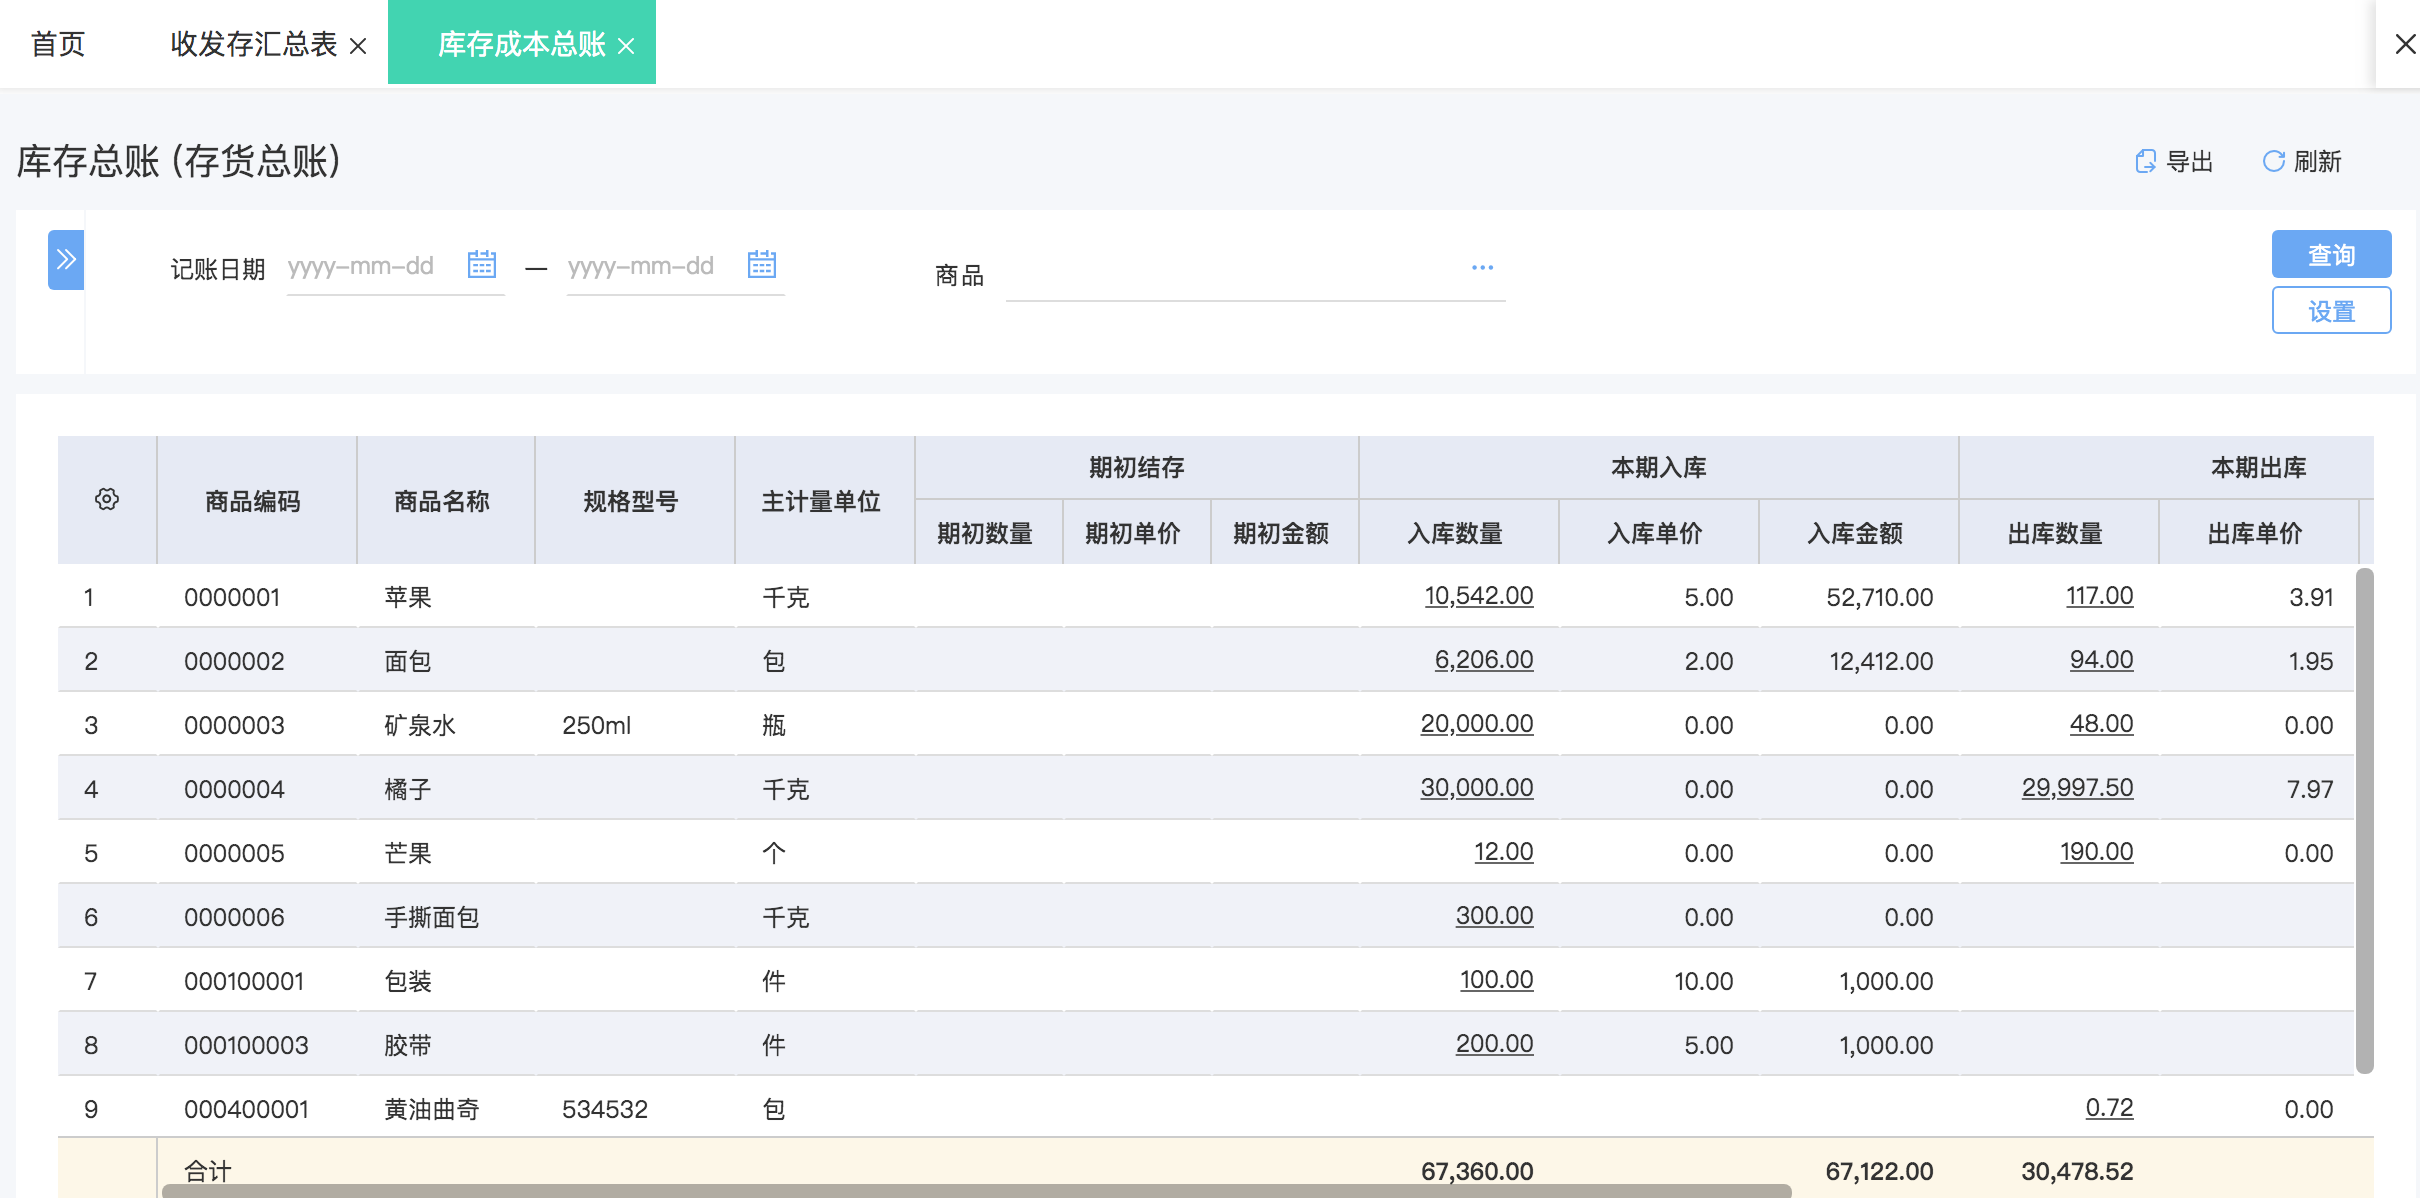Click the expand arrow on left panel toggle
The height and width of the screenshot is (1198, 2420).
[x=65, y=258]
